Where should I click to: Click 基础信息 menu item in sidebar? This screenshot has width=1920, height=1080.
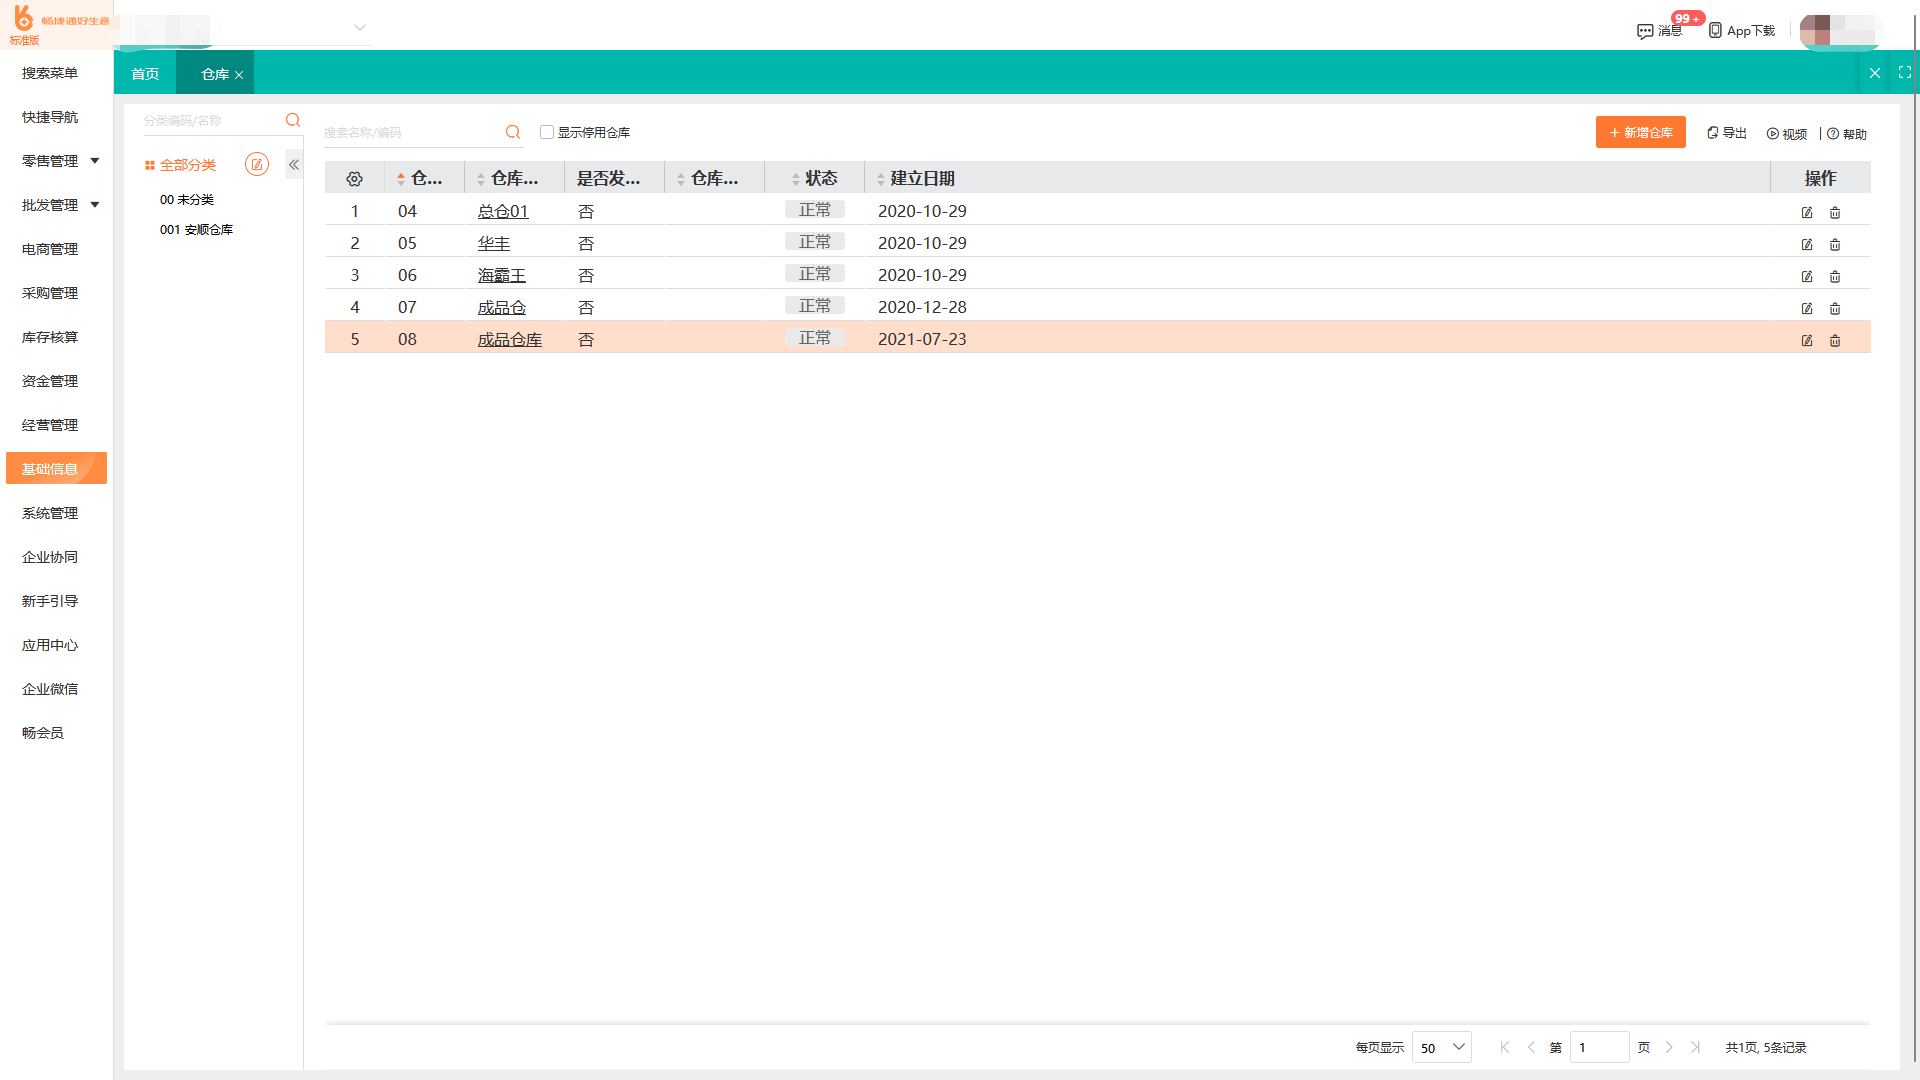51,468
